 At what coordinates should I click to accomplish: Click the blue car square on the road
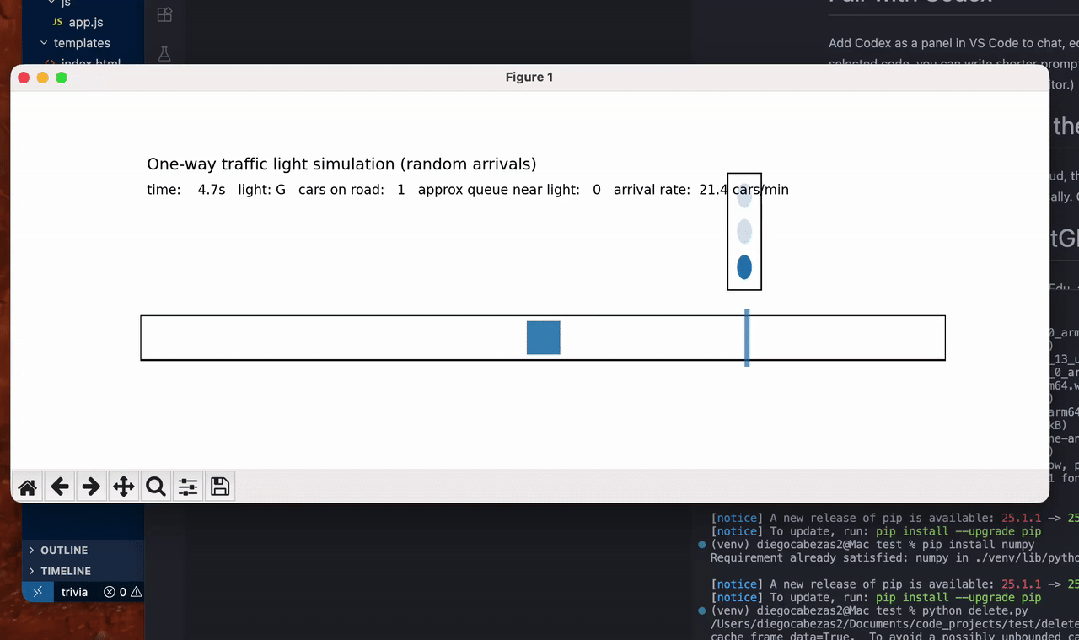(x=544, y=337)
